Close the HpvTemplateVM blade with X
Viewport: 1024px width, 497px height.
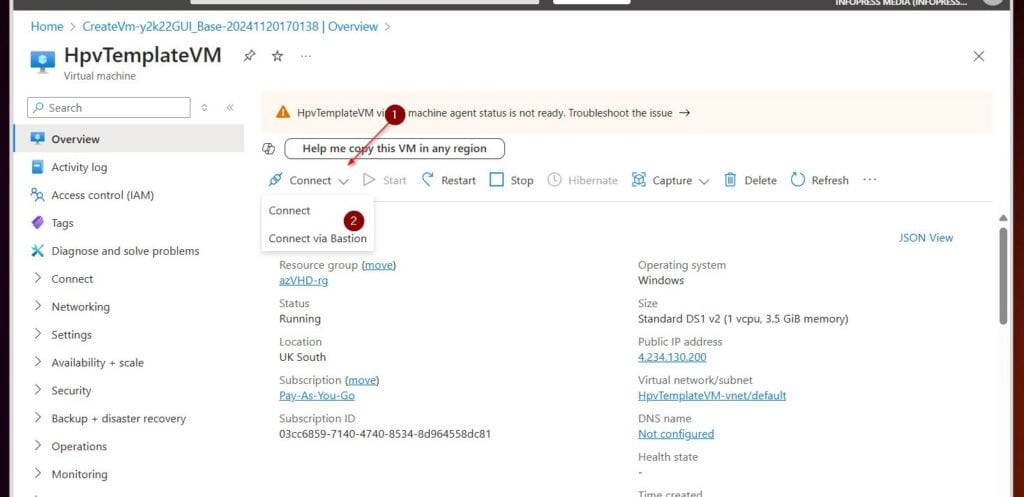click(x=978, y=56)
